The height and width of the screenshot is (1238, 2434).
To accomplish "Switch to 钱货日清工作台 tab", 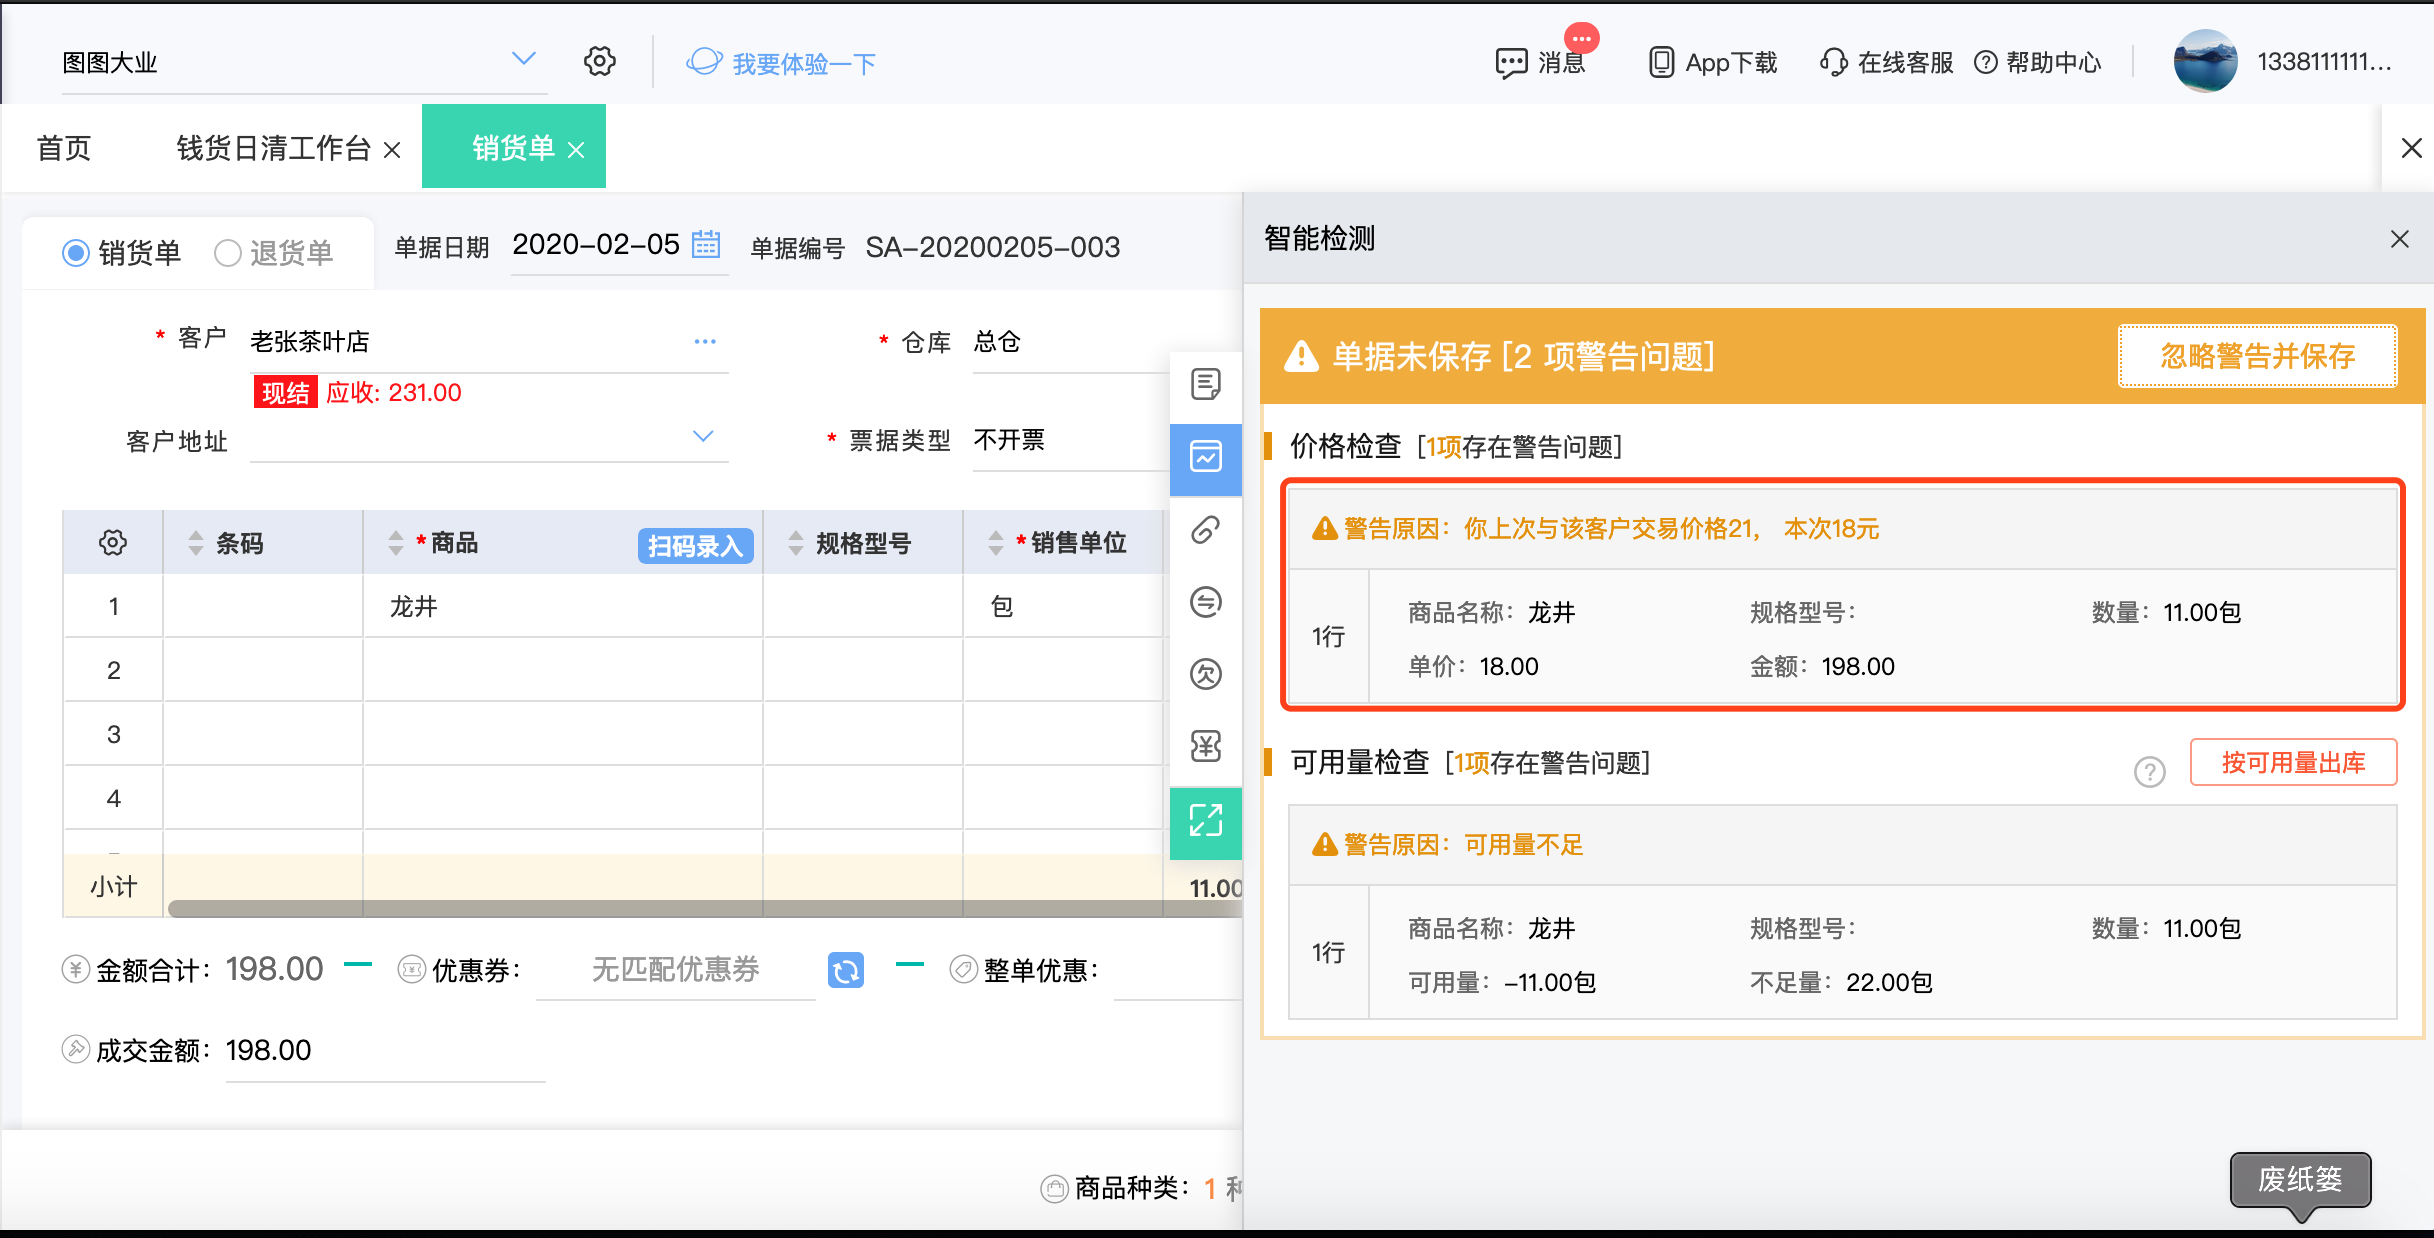I will coord(275,148).
